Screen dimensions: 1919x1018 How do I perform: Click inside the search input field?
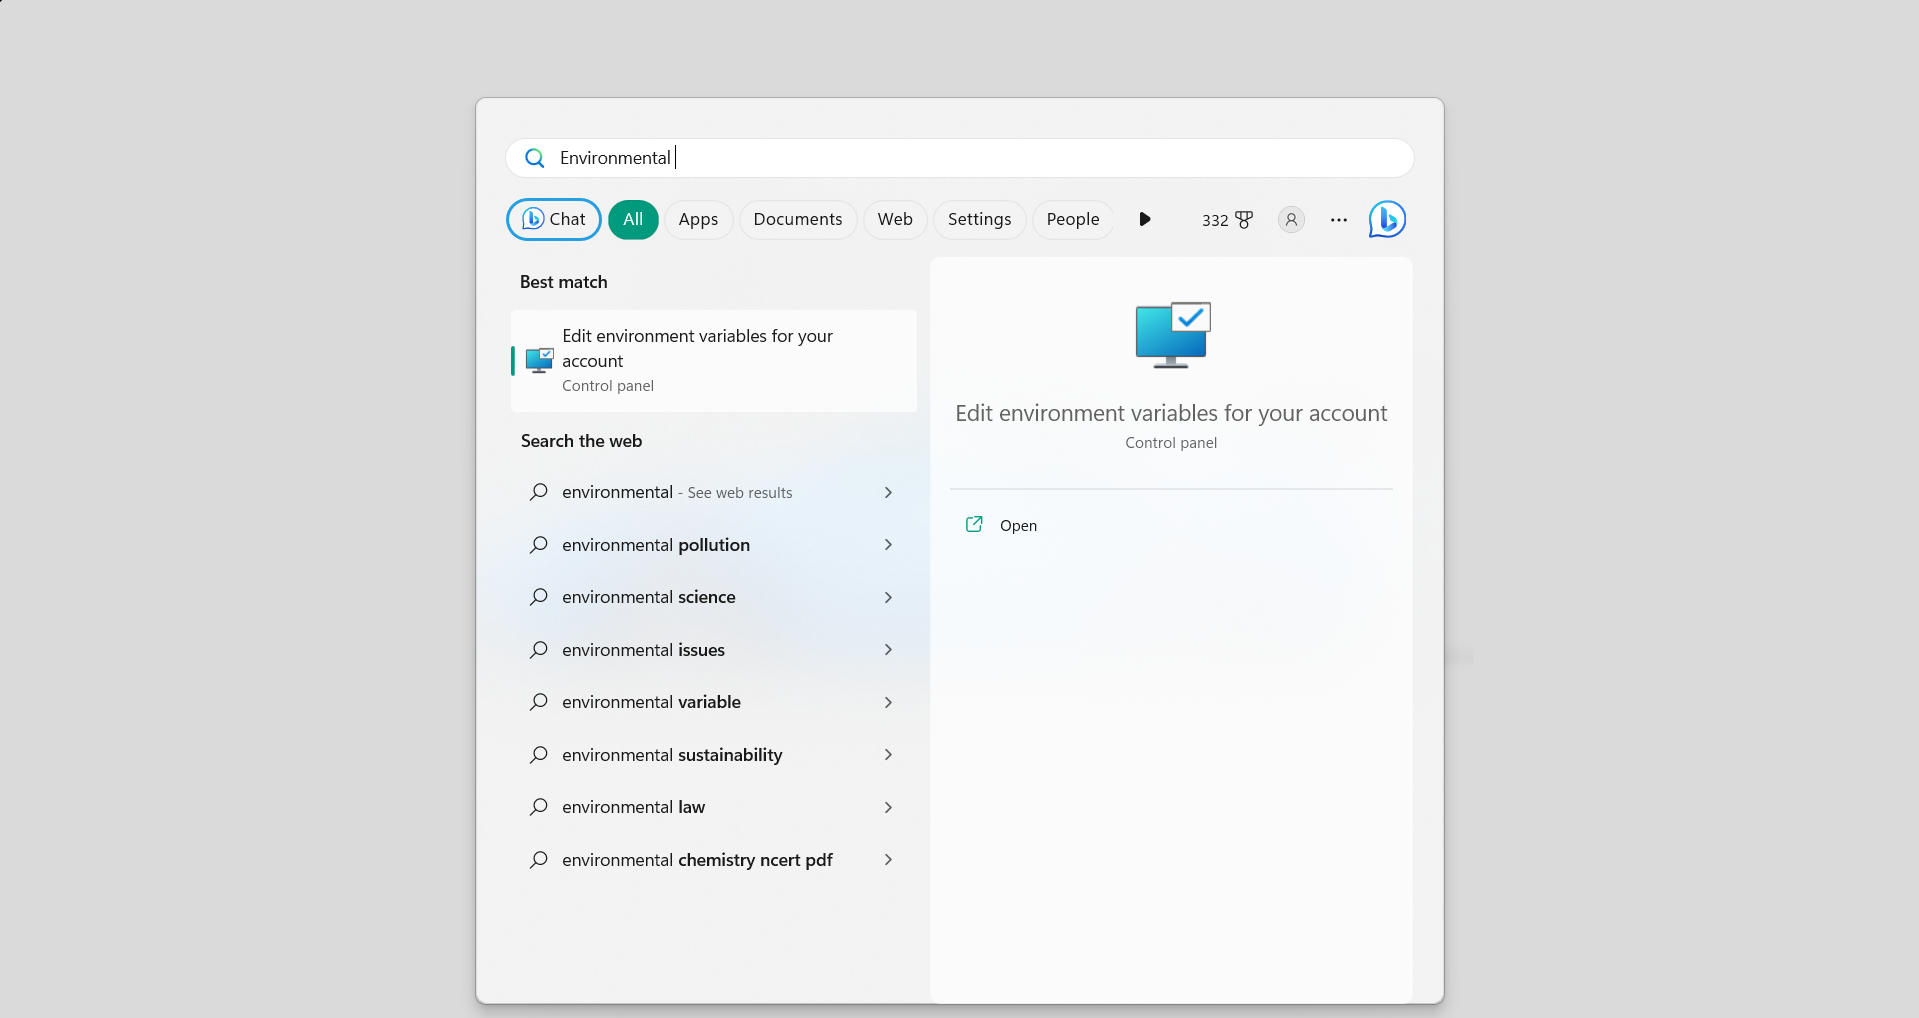pyautogui.click(x=900, y=158)
